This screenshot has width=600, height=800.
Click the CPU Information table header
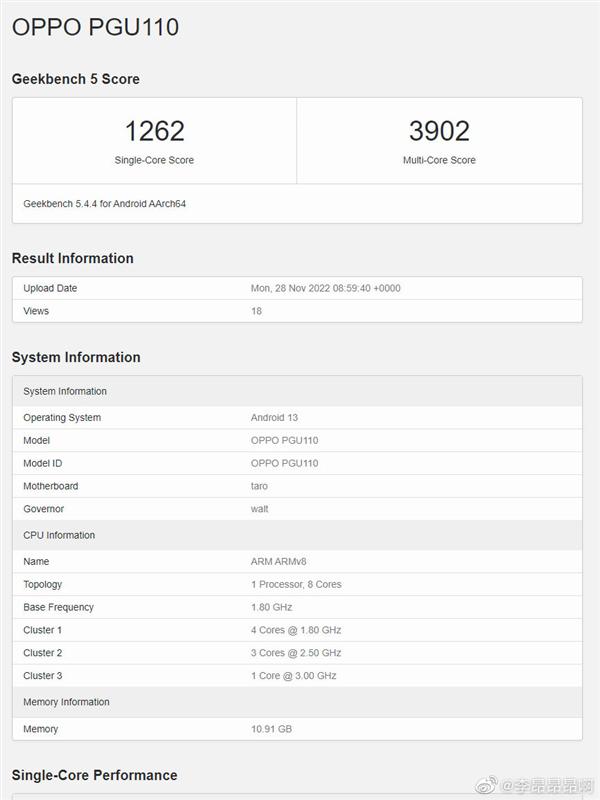point(59,535)
